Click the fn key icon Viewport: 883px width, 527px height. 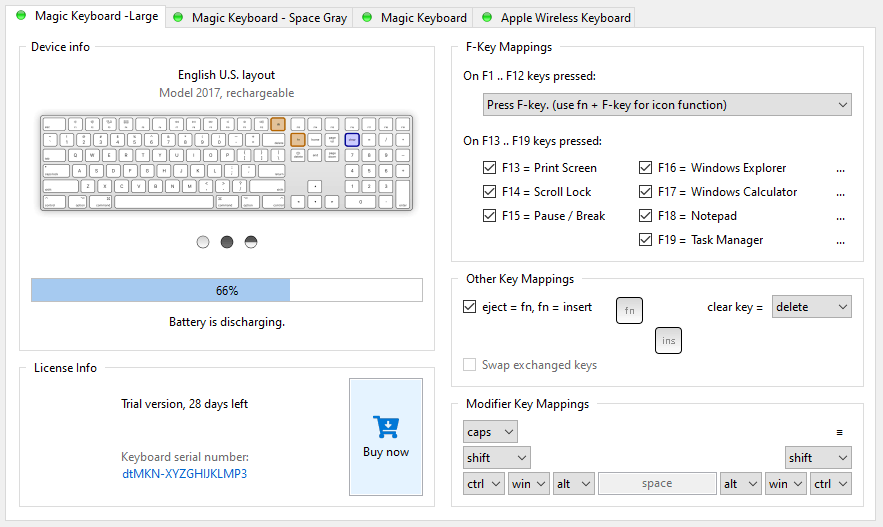click(x=630, y=310)
